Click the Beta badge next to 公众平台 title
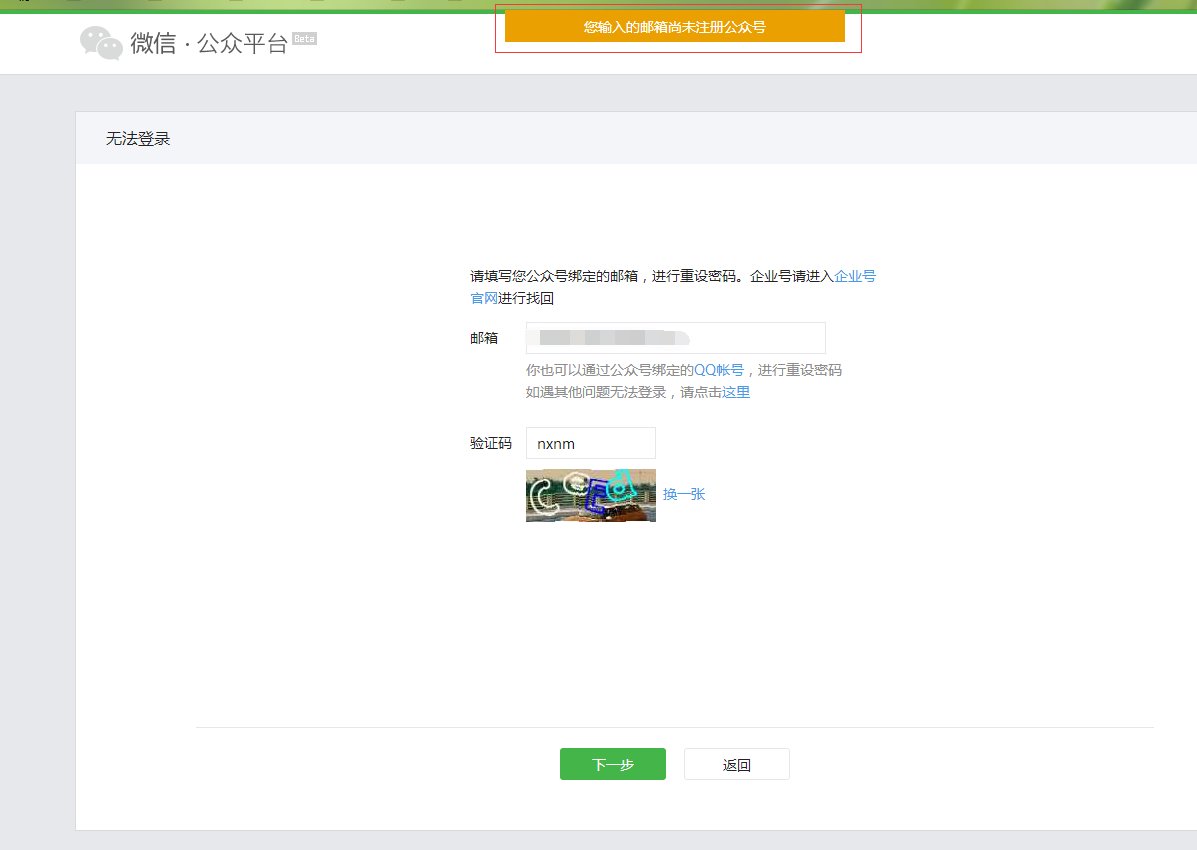Viewport: 1197px width, 850px height. pos(303,39)
